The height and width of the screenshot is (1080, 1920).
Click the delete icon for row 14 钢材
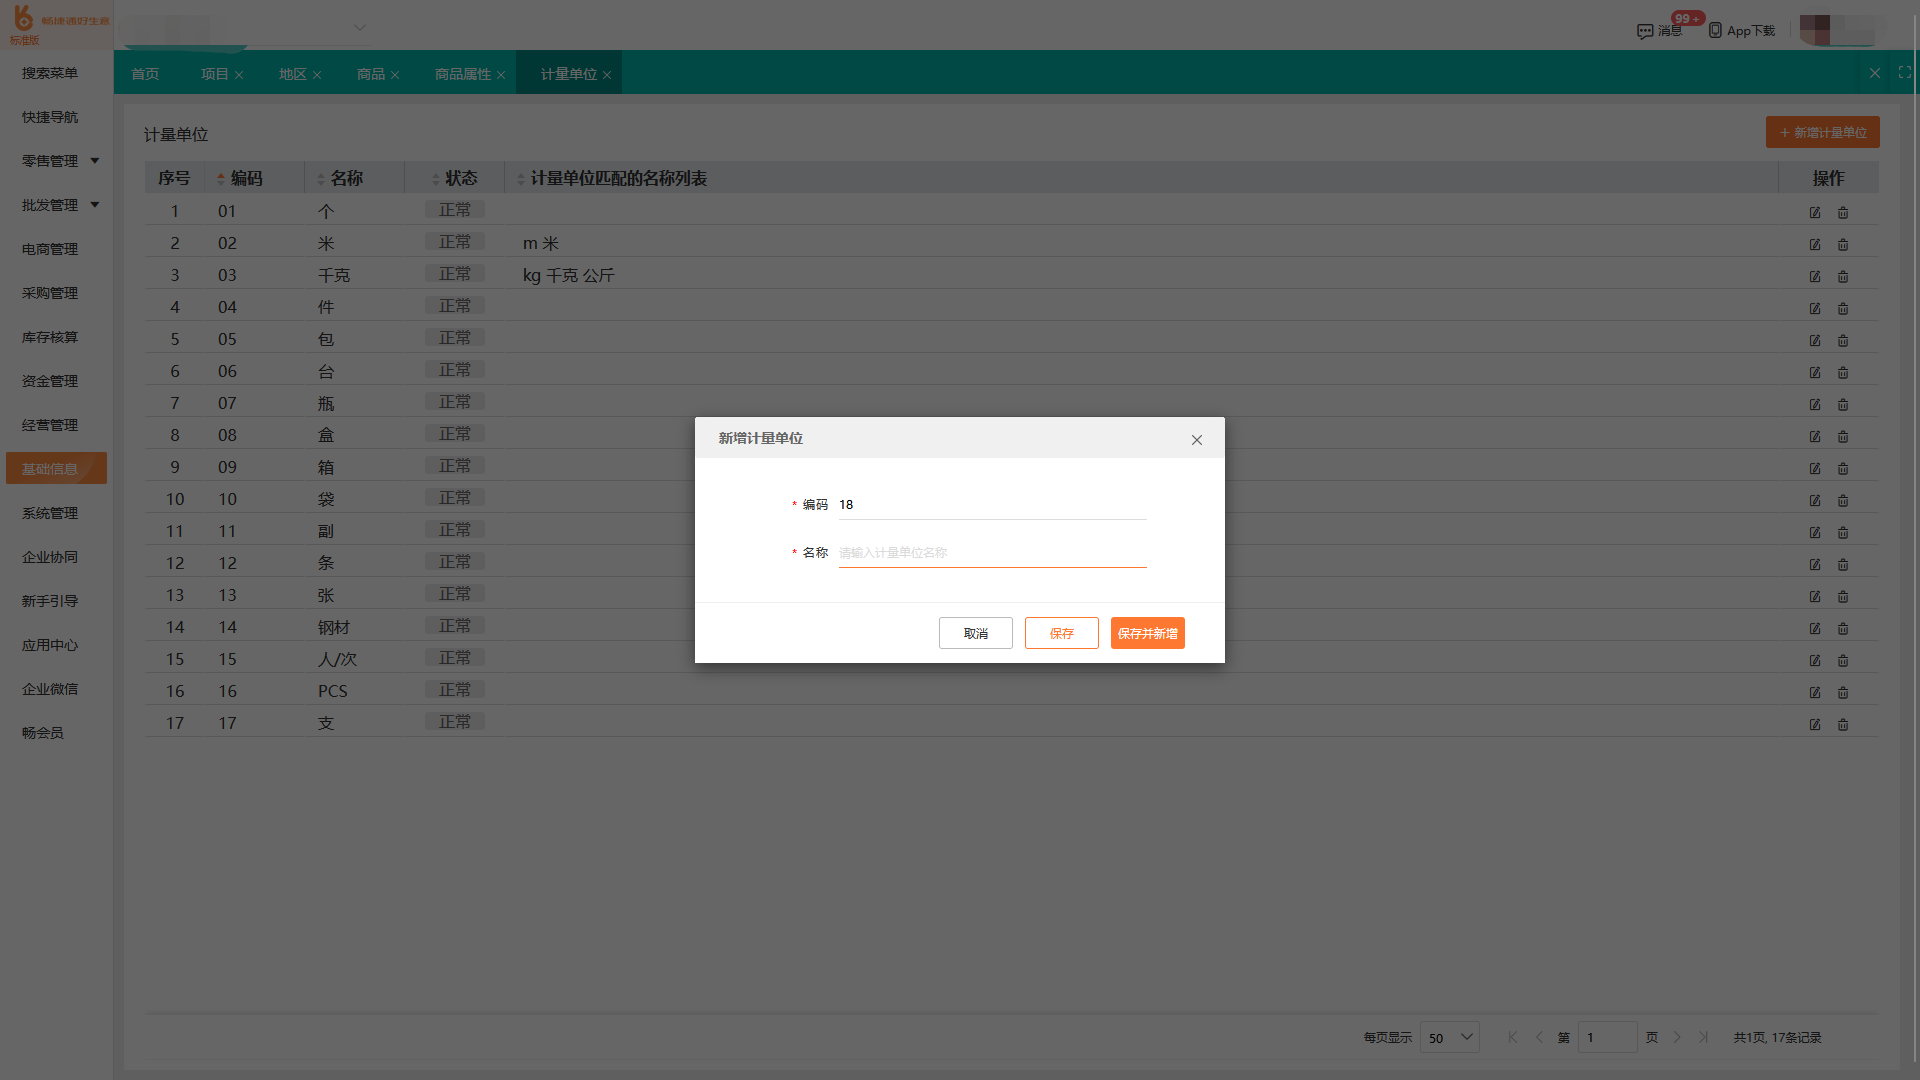(x=1844, y=628)
